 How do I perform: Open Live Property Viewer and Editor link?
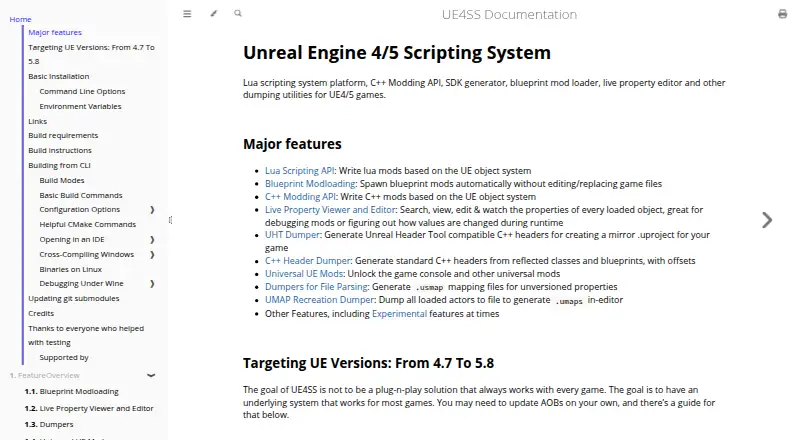coord(330,210)
